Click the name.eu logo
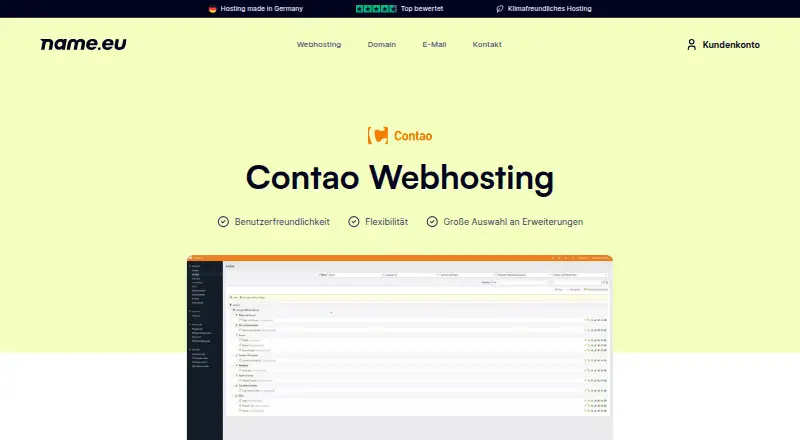 tap(83, 44)
